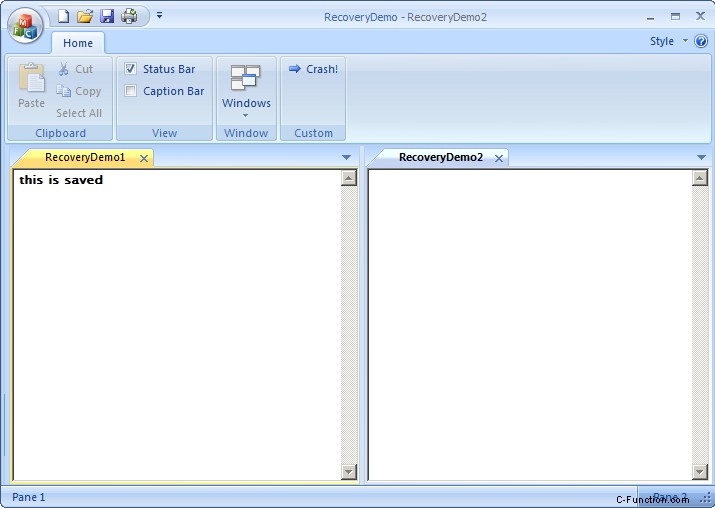Switch to the RecoveryDemo1 document tab
Screen dimensions: 715x508
coord(85,158)
